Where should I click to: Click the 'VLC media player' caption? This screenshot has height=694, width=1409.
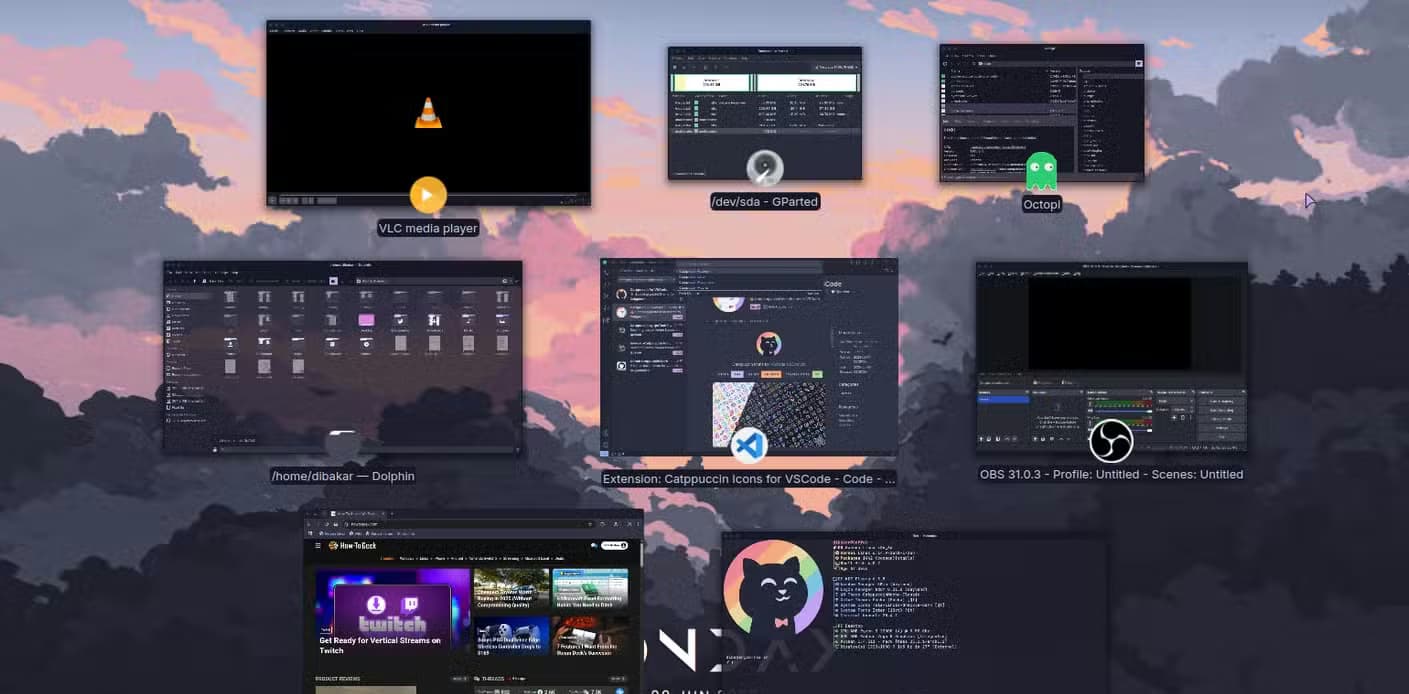428,228
